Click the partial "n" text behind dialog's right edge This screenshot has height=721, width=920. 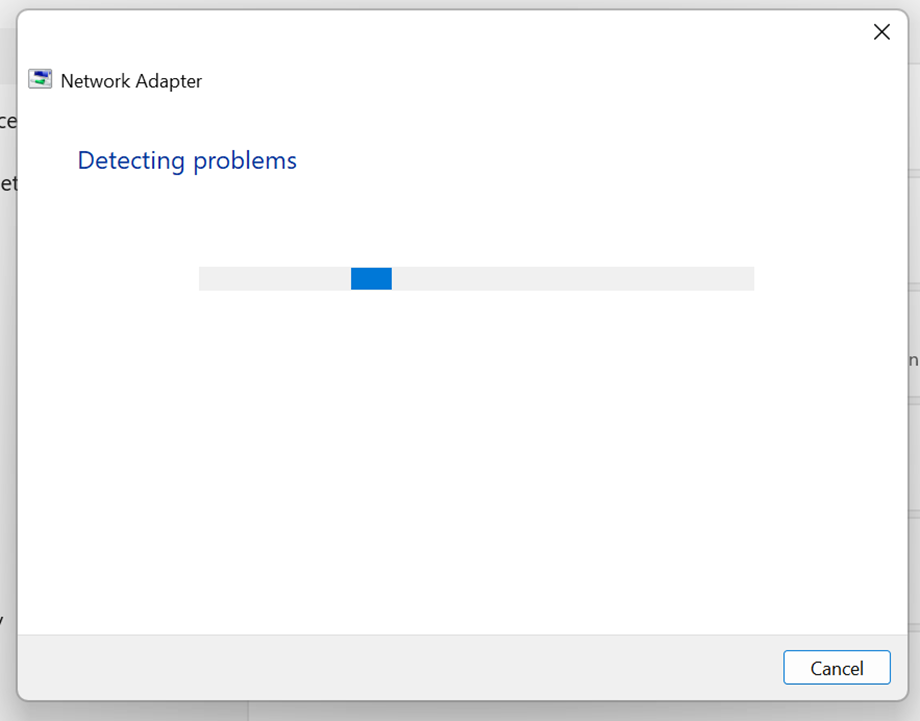point(914,360)
